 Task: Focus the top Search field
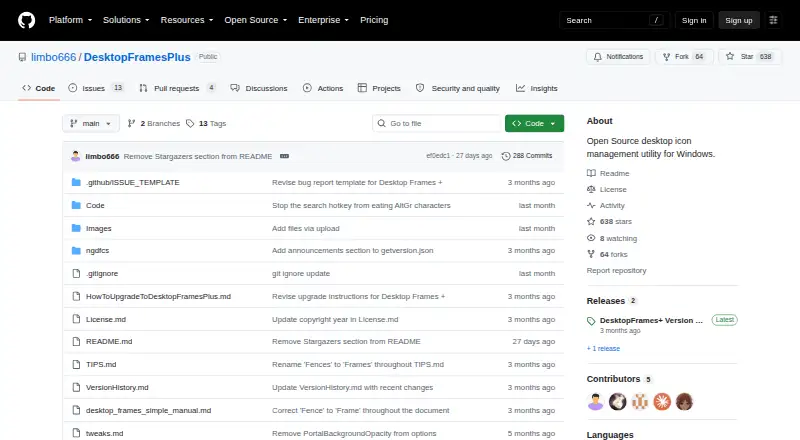coord(614,20)
